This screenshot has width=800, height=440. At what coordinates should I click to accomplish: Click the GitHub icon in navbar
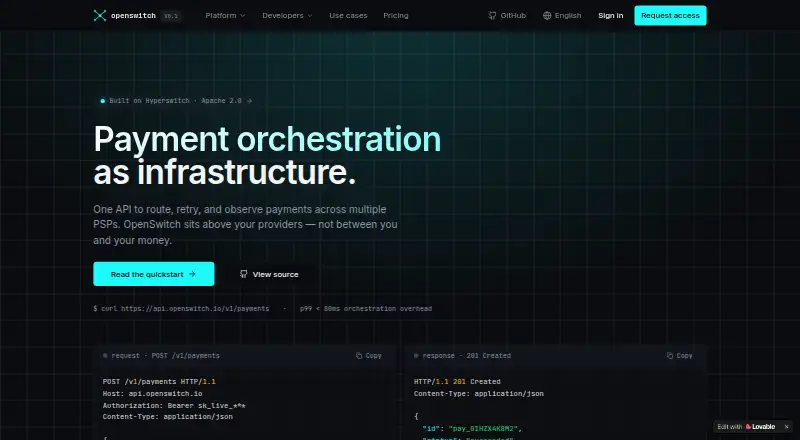(492, 15)
